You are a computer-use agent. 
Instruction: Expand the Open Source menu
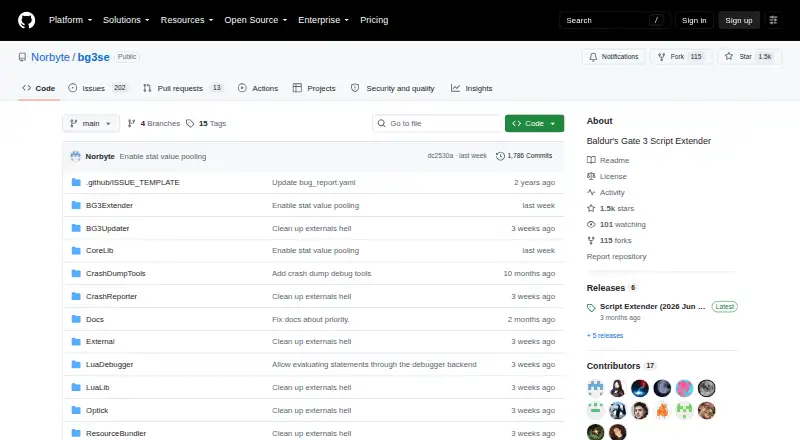point(256,20)
